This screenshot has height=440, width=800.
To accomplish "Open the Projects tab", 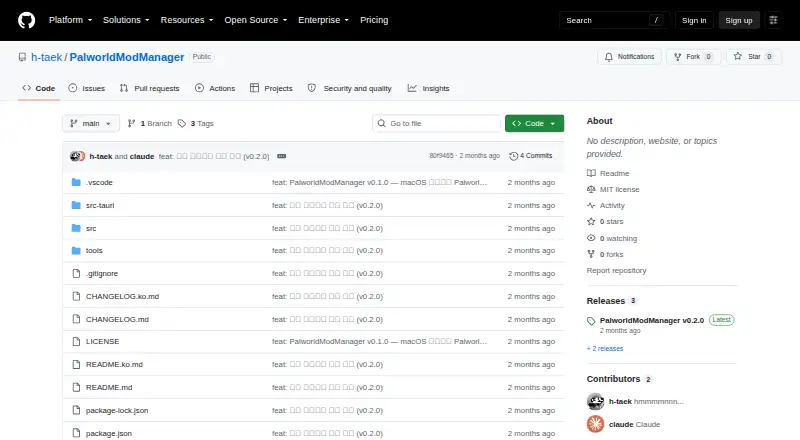I will (271, 88).
